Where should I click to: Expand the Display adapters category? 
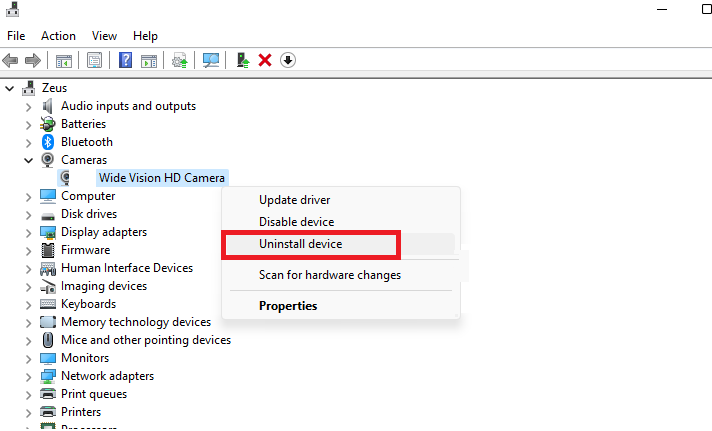[28, 233]
